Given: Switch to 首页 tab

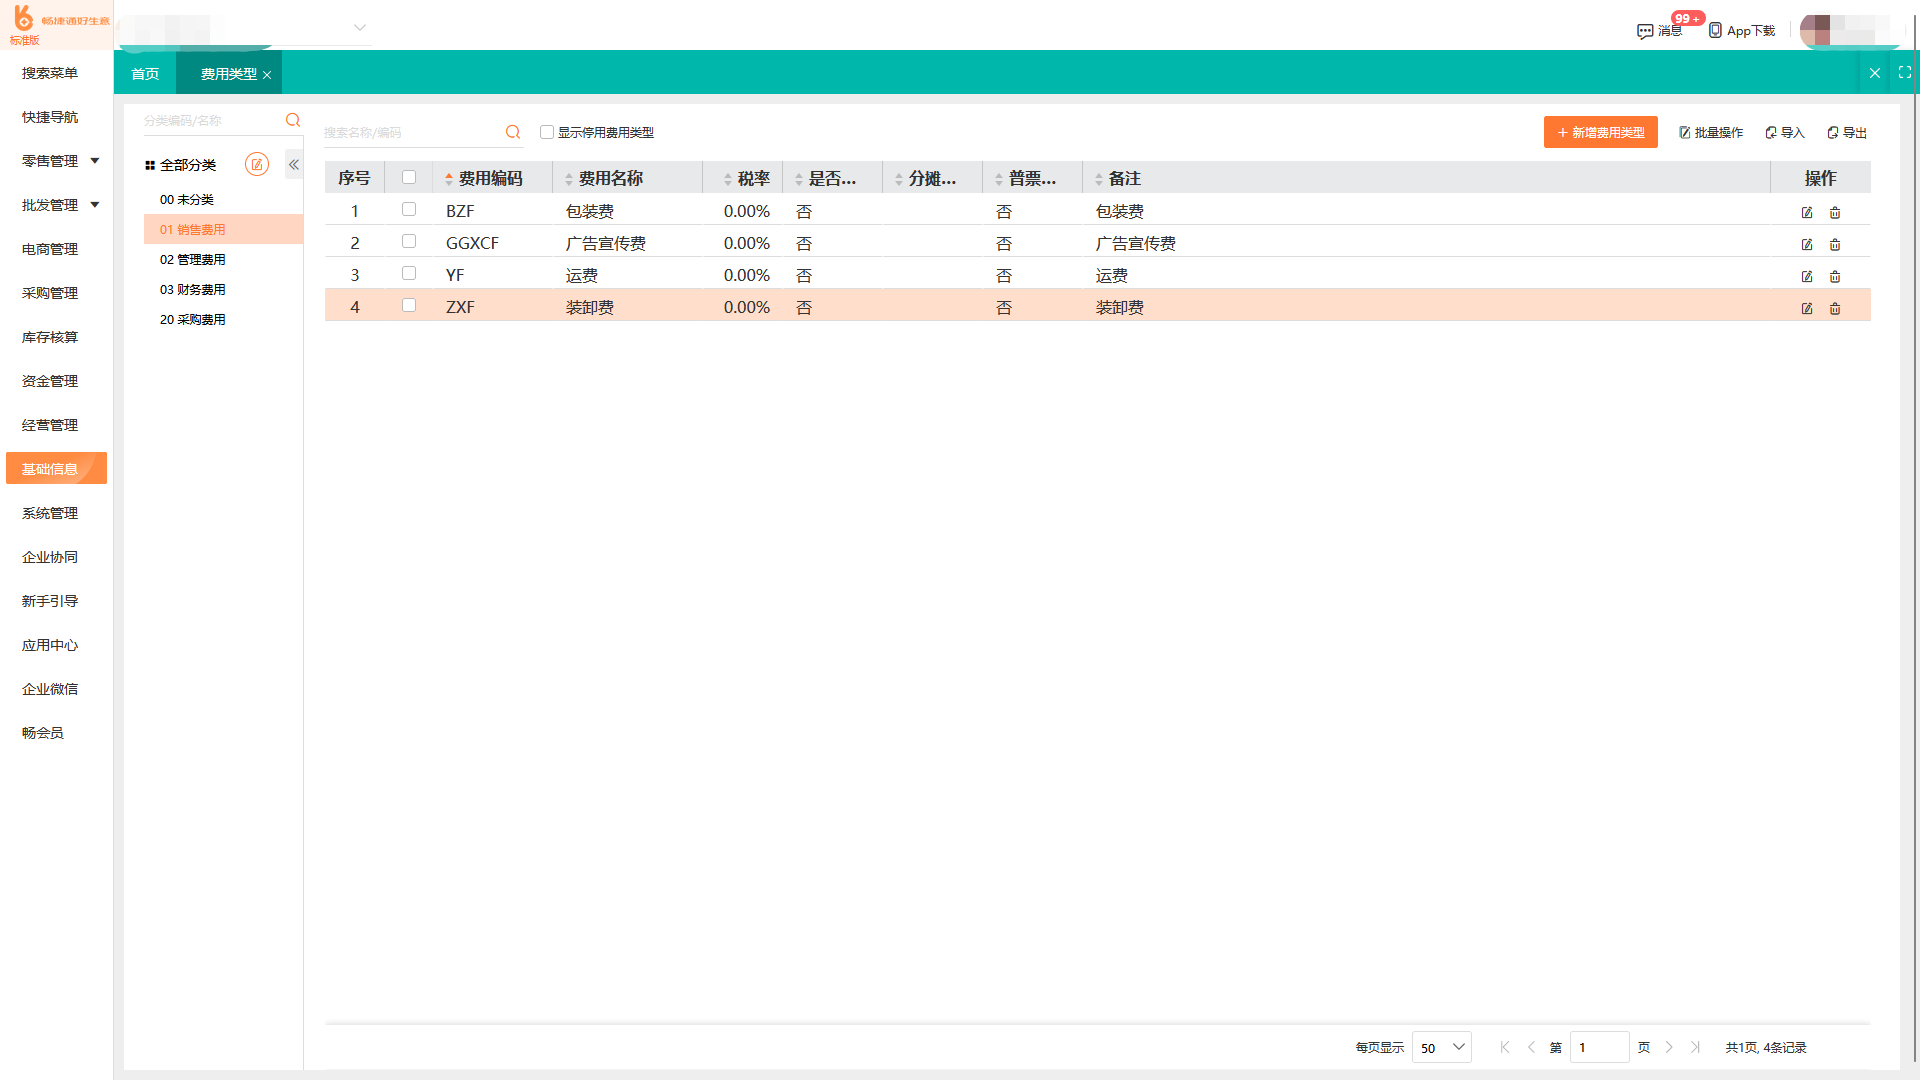Looking at the screenshot, I should pyautogui.click(x=145, y=74).
